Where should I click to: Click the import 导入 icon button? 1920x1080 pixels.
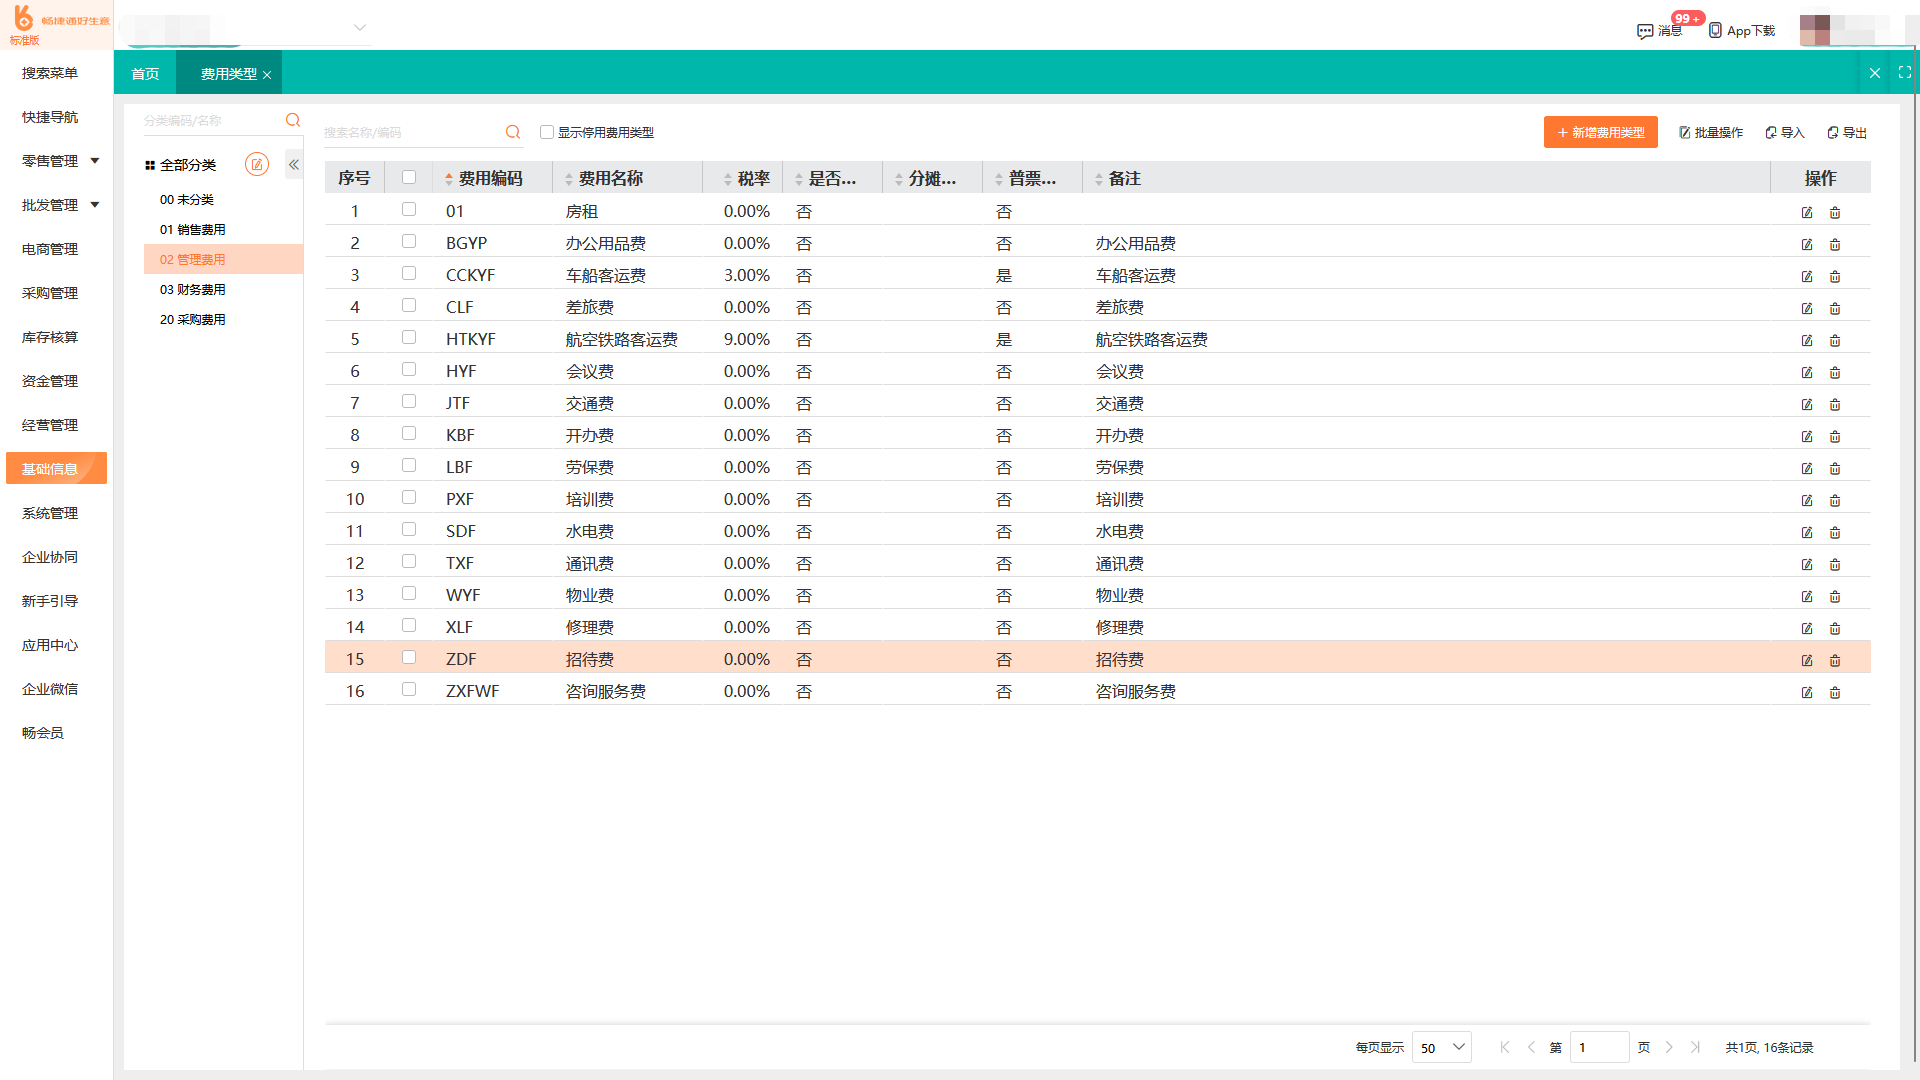point(1788,131)
